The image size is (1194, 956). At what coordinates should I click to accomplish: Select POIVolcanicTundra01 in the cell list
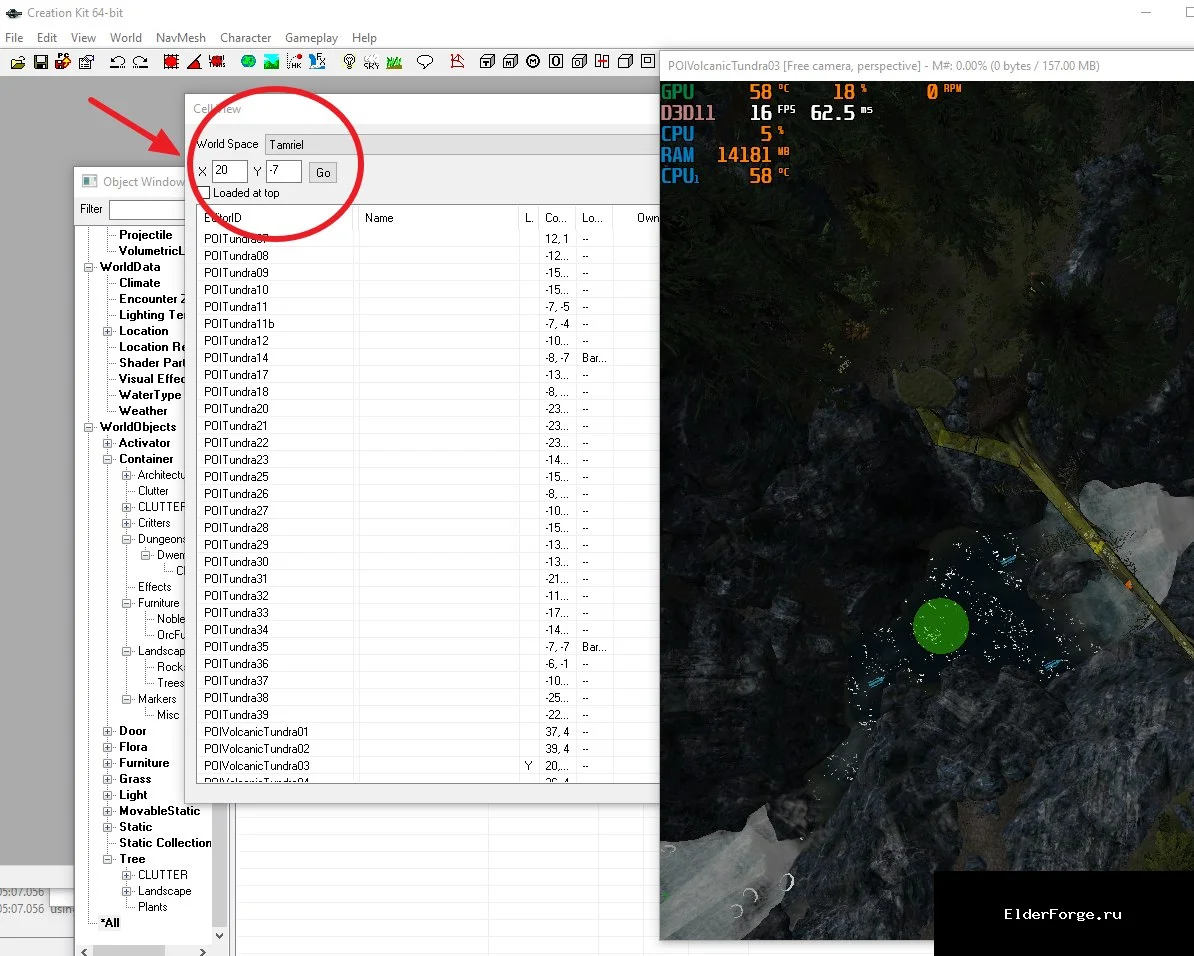click(257, 732)
